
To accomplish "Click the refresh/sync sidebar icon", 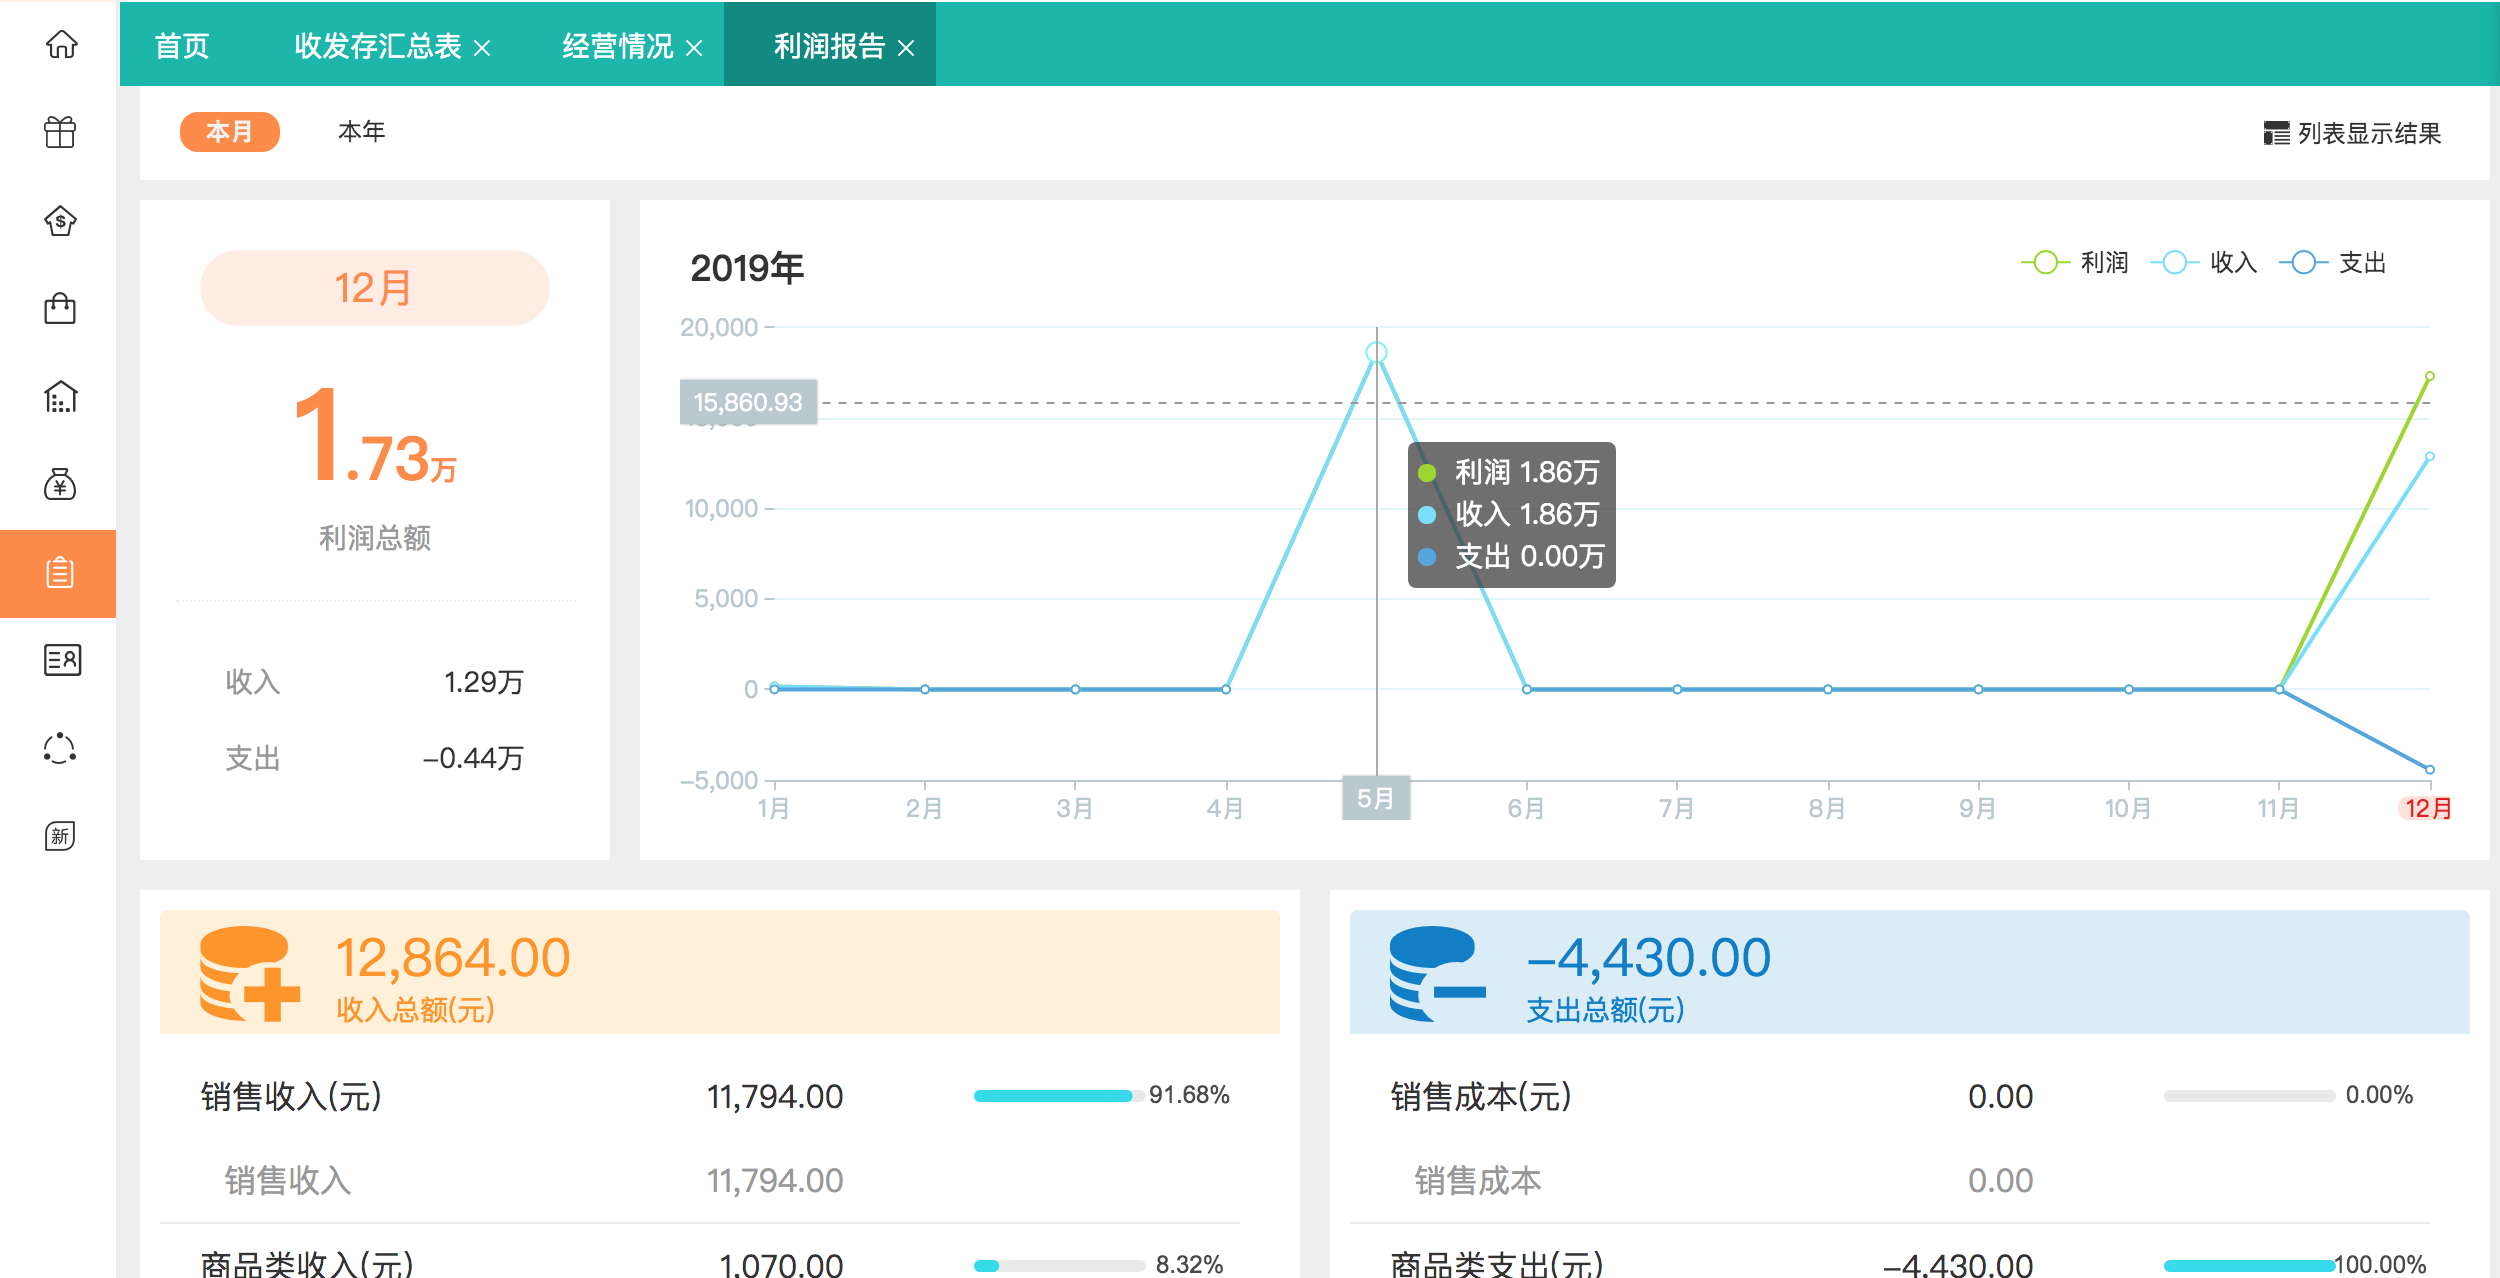I will (62, 747).
